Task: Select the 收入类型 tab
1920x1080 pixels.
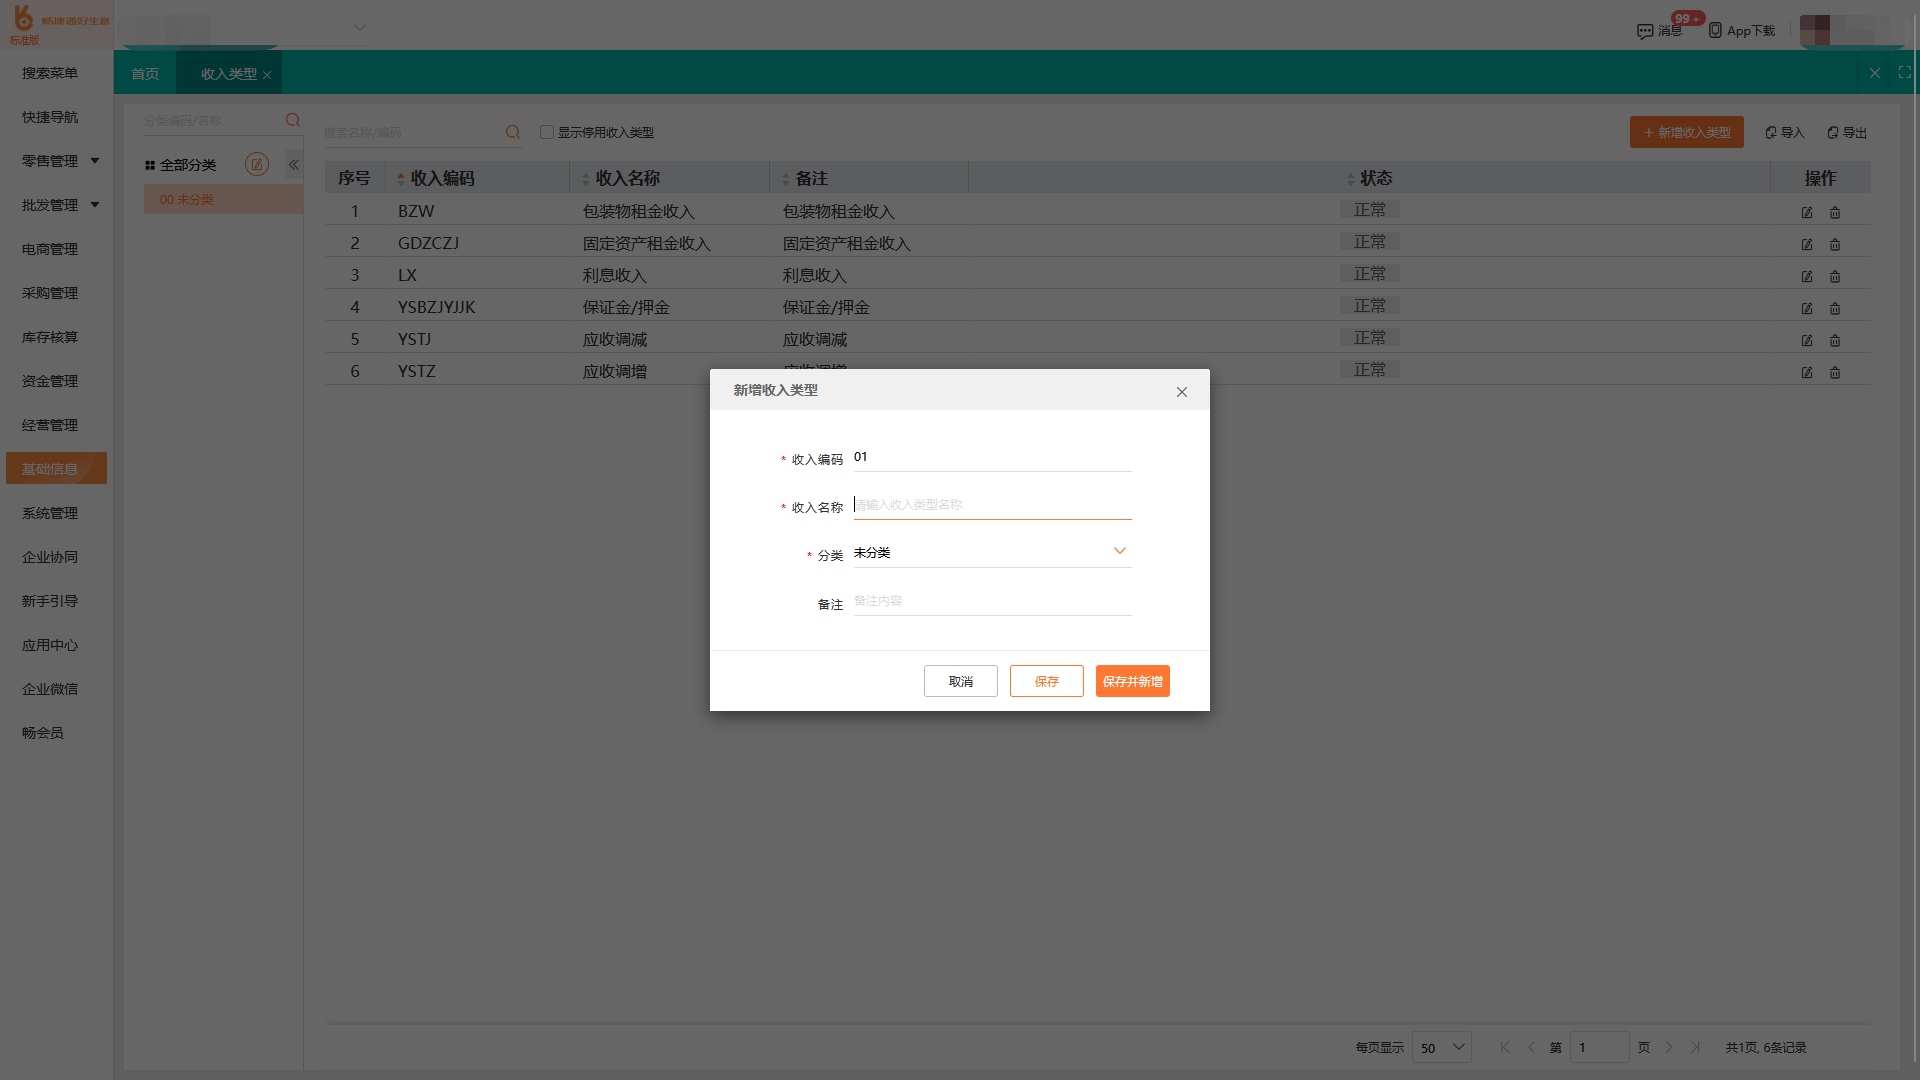Action: 228,73
